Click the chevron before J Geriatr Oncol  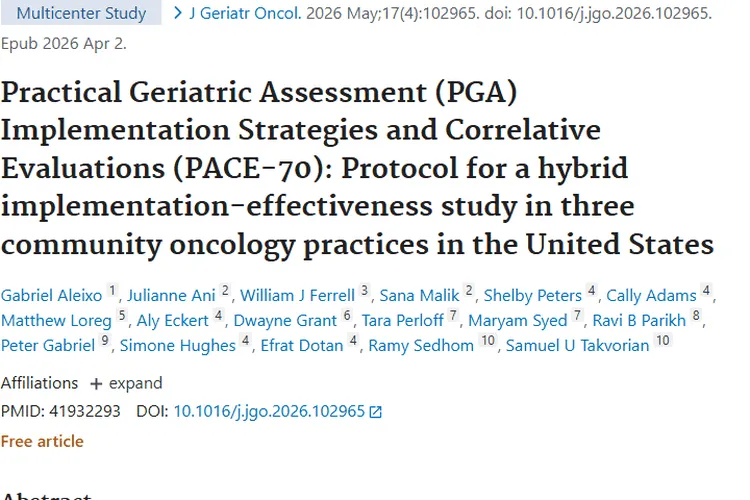[178, 13]
